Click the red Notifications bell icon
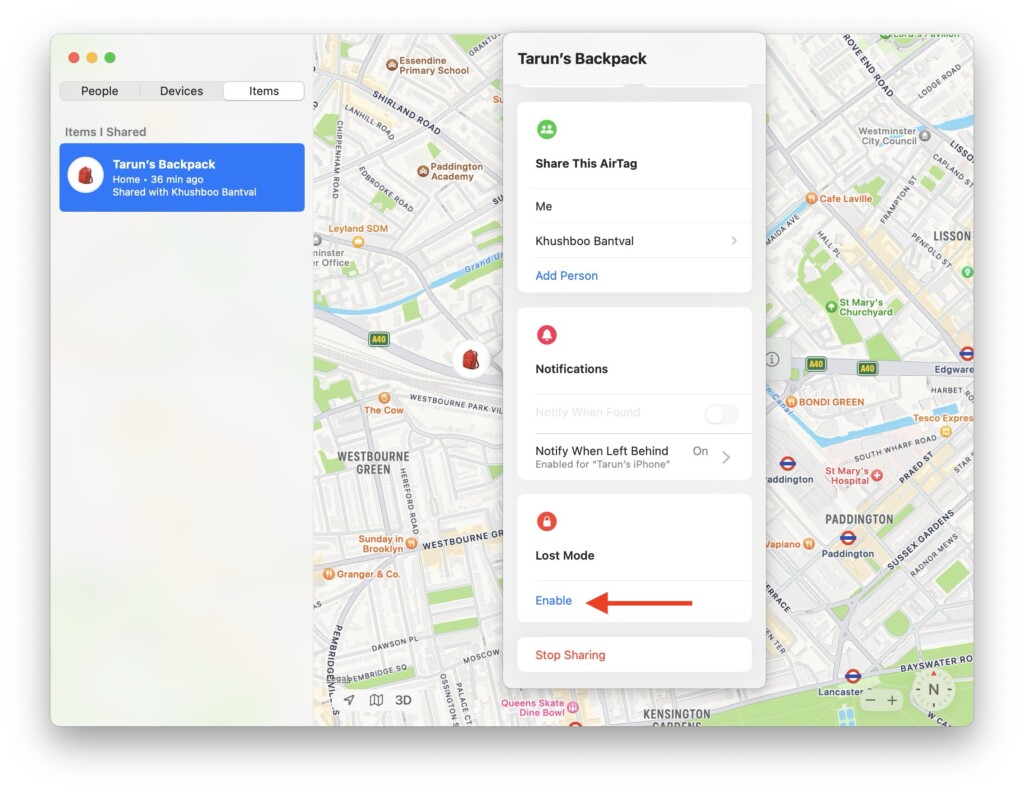The width and height of the screenshot is (1024, 793). (547, 335)
